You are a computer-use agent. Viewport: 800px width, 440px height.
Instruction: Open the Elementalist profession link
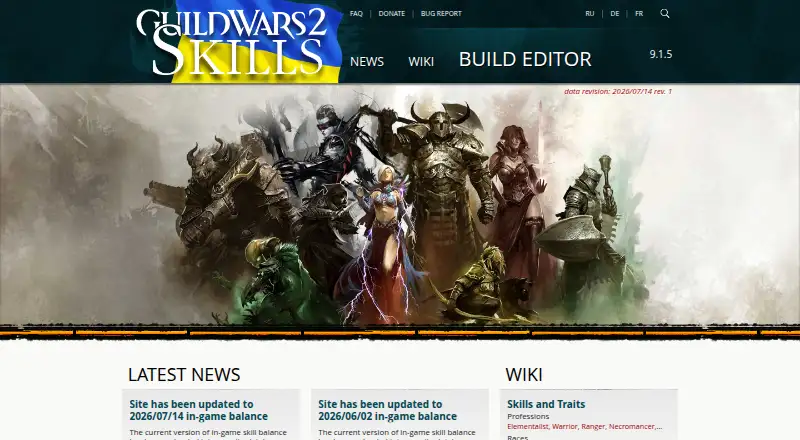528,426
